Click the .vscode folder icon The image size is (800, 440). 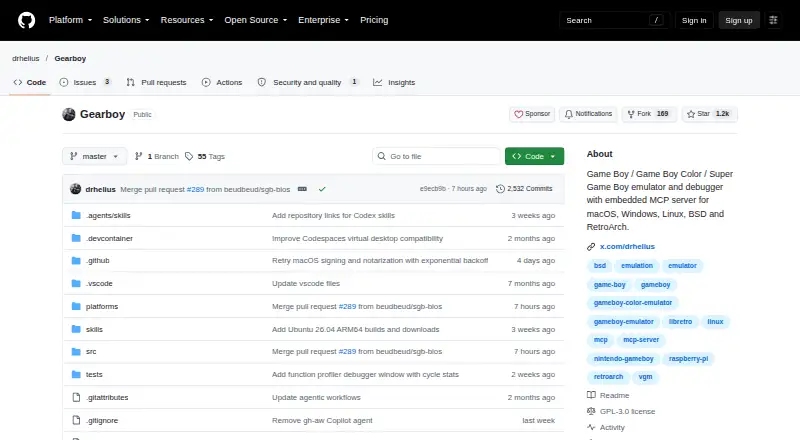click(76, 283)
